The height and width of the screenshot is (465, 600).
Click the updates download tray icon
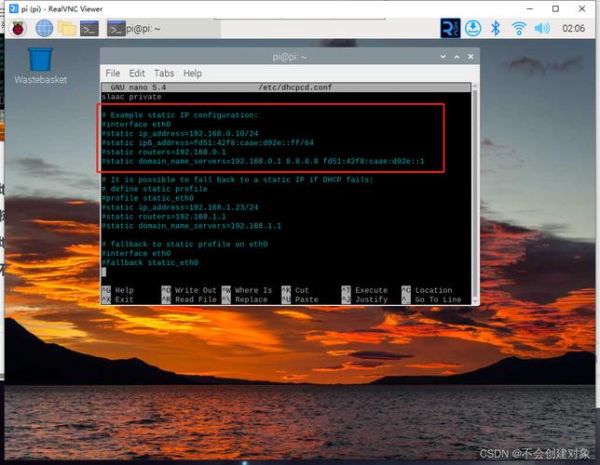pyautogui.click(x=473, y=28)
